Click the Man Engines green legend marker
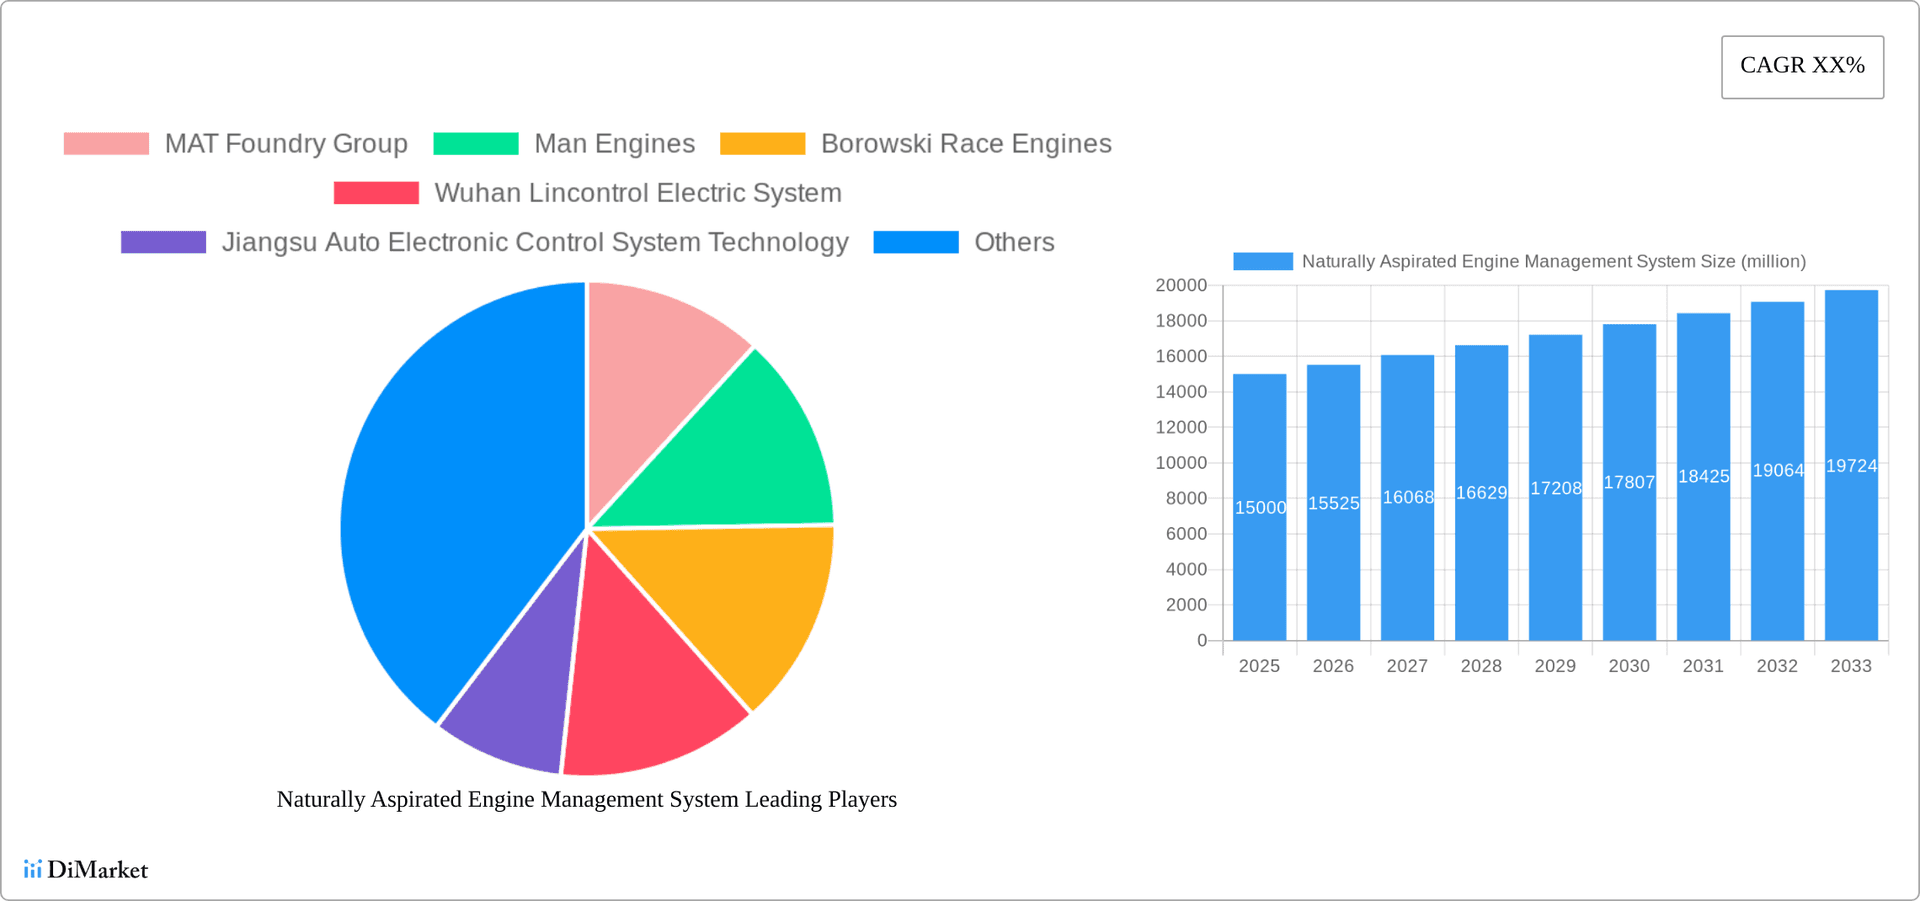1920x901 pixels. click(x=476, y=143)
